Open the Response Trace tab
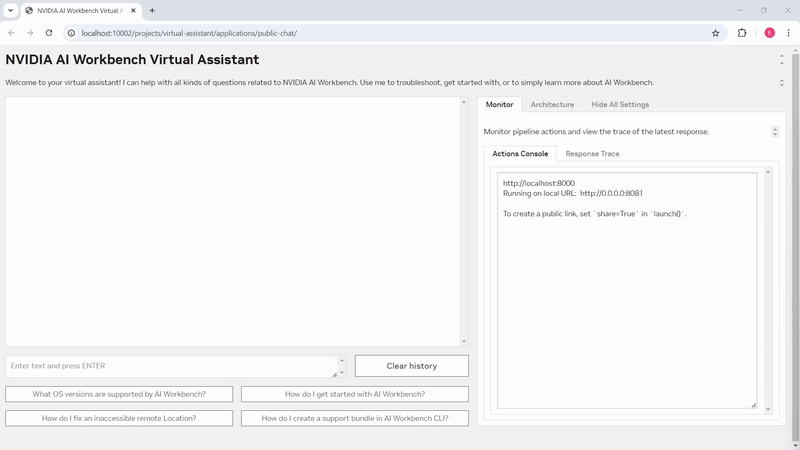The height and width of the screenshot is (450, 800). (x=592, y=154)
